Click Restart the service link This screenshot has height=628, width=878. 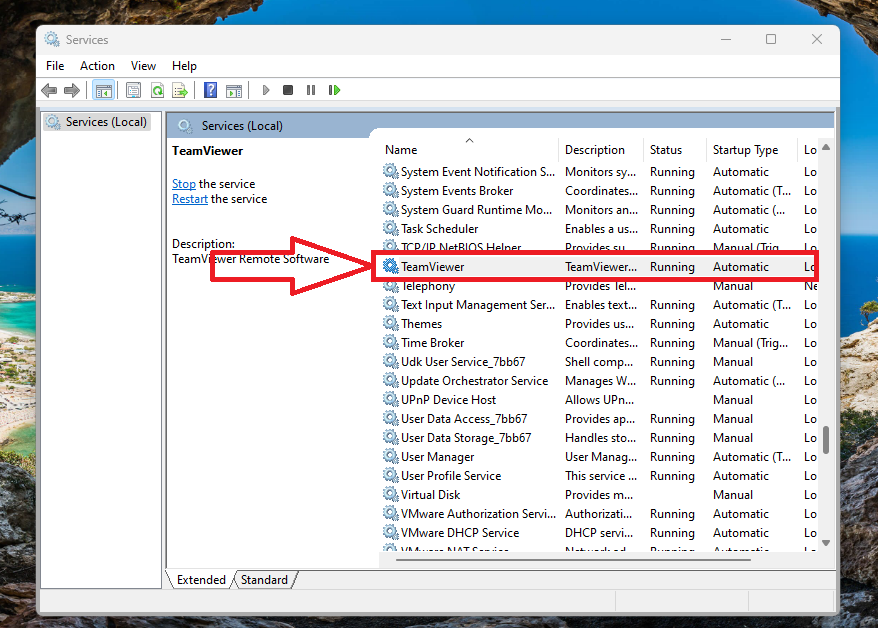click(x=190, y=199)
